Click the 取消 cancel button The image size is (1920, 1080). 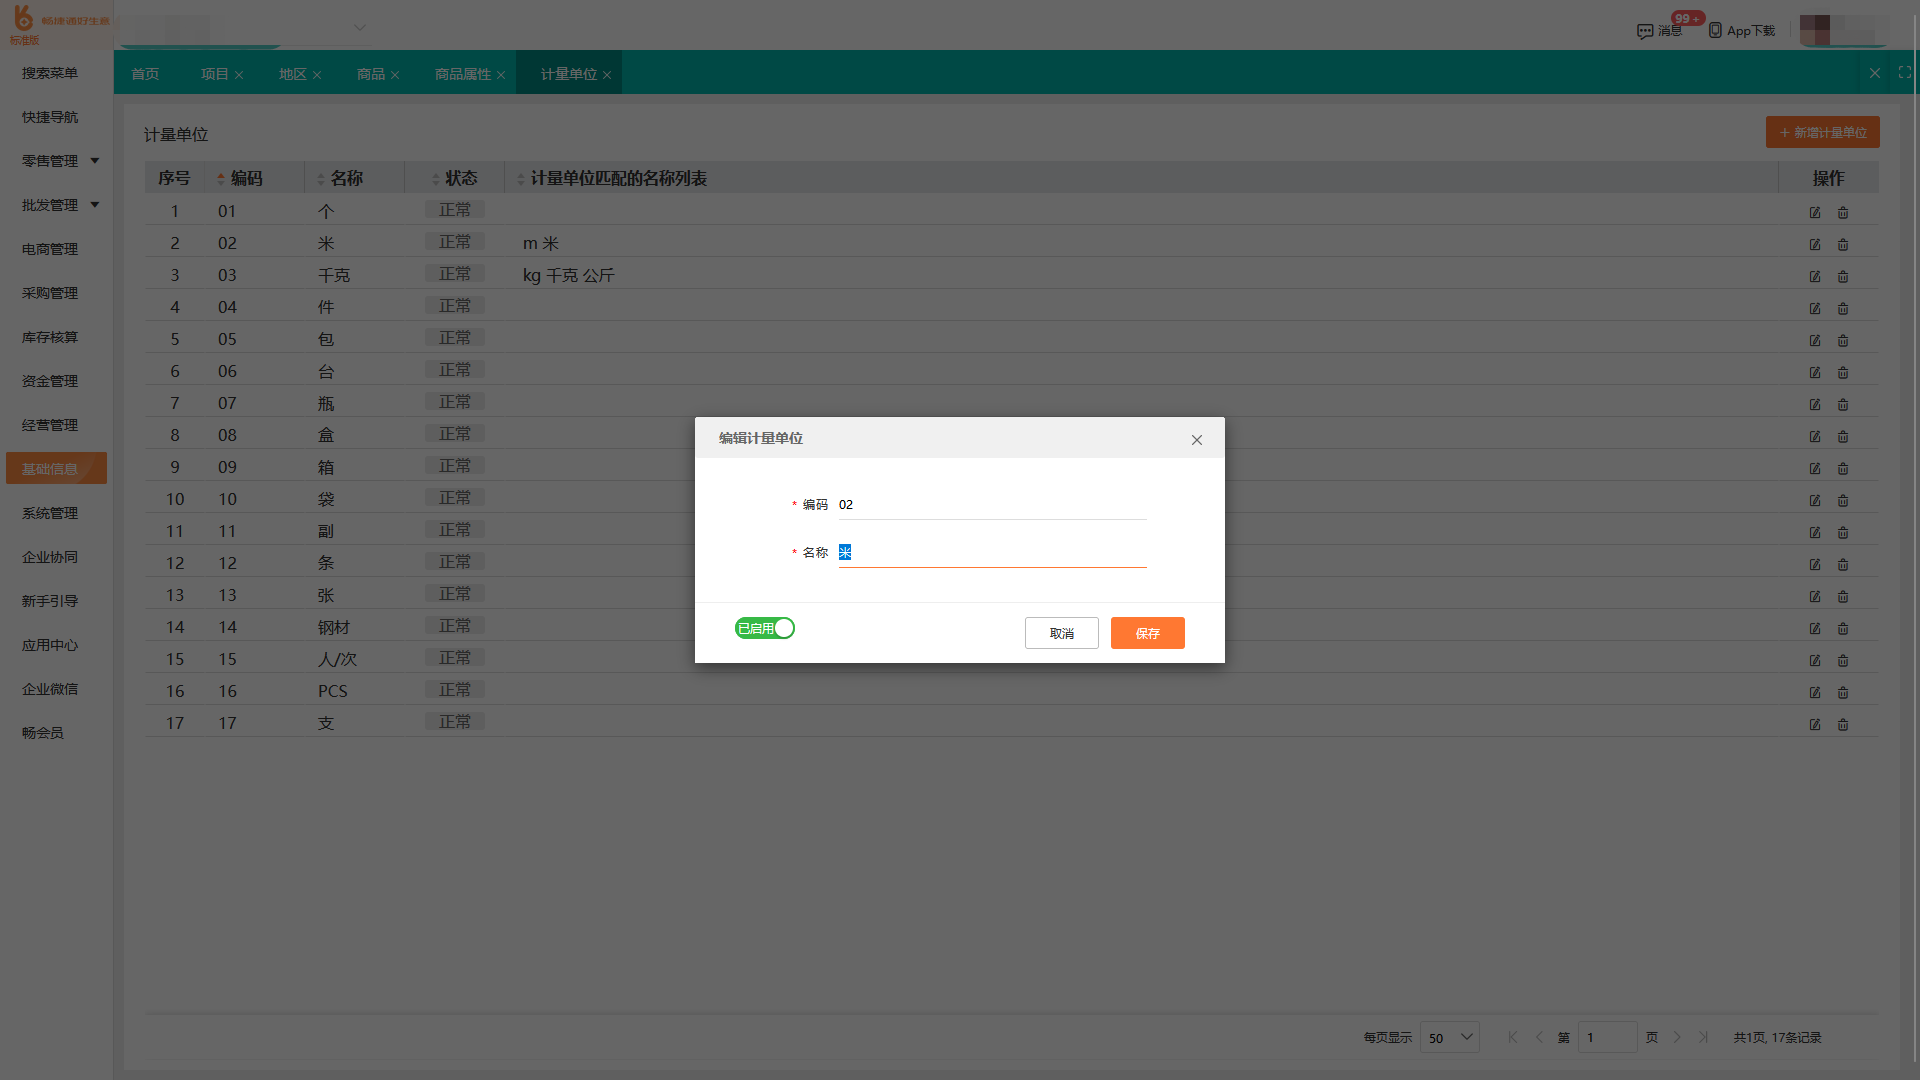(1062, 633)
